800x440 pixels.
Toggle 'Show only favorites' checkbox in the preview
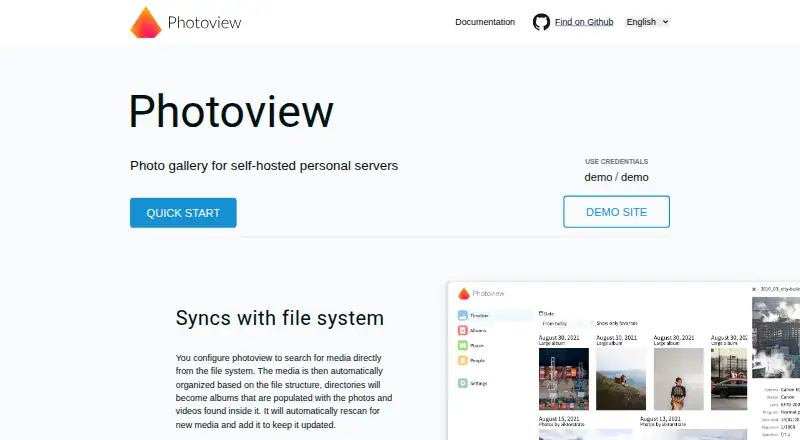click(592, 323)
